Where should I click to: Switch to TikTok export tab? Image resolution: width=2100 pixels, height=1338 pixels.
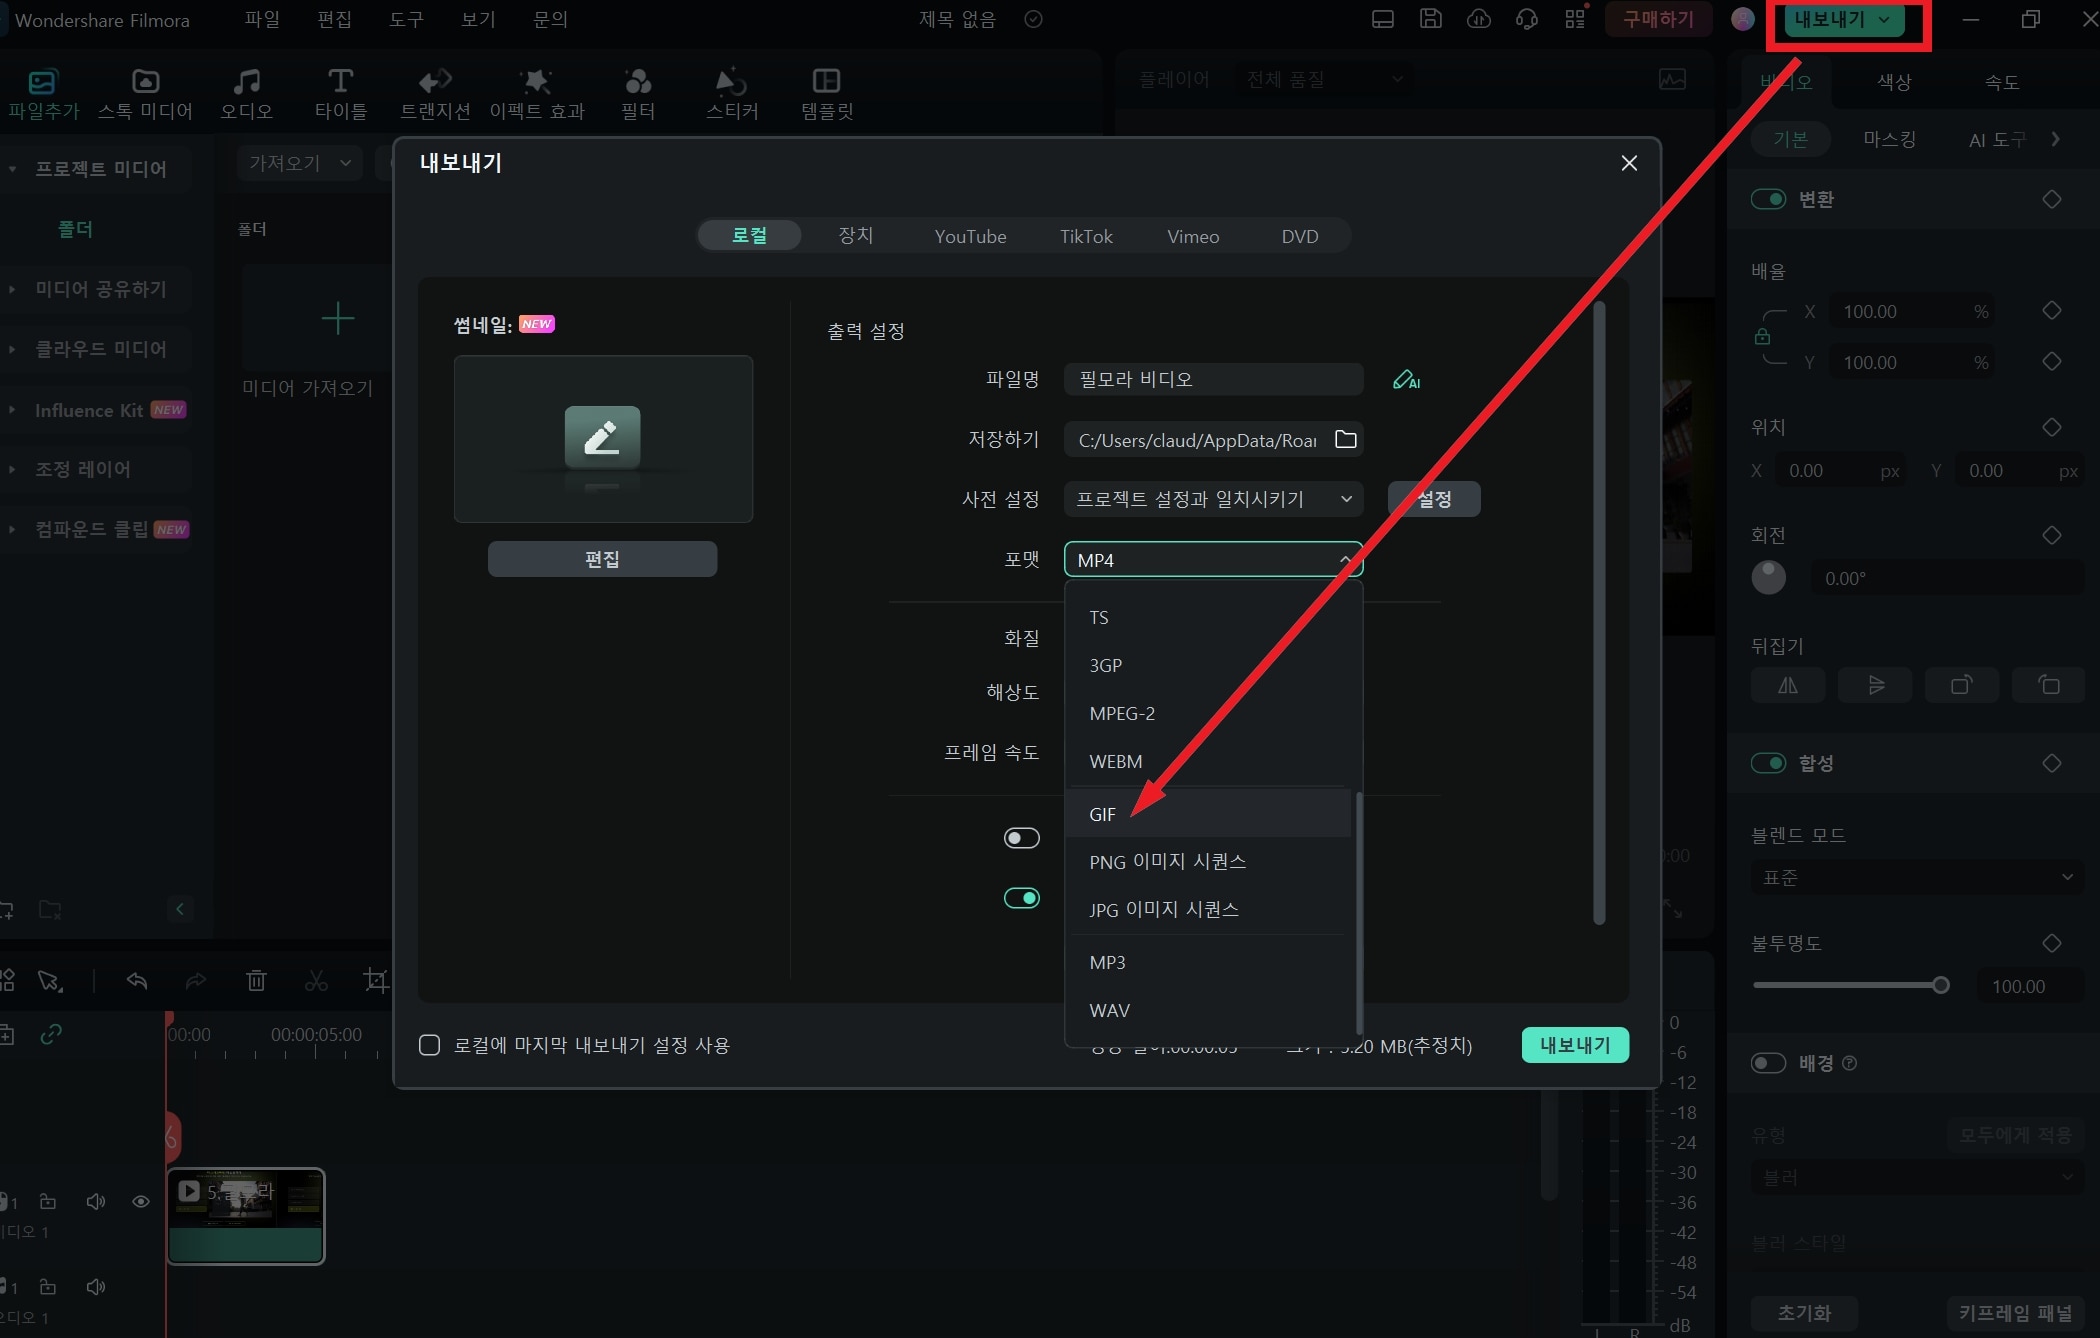click(x=1087, y=236)
